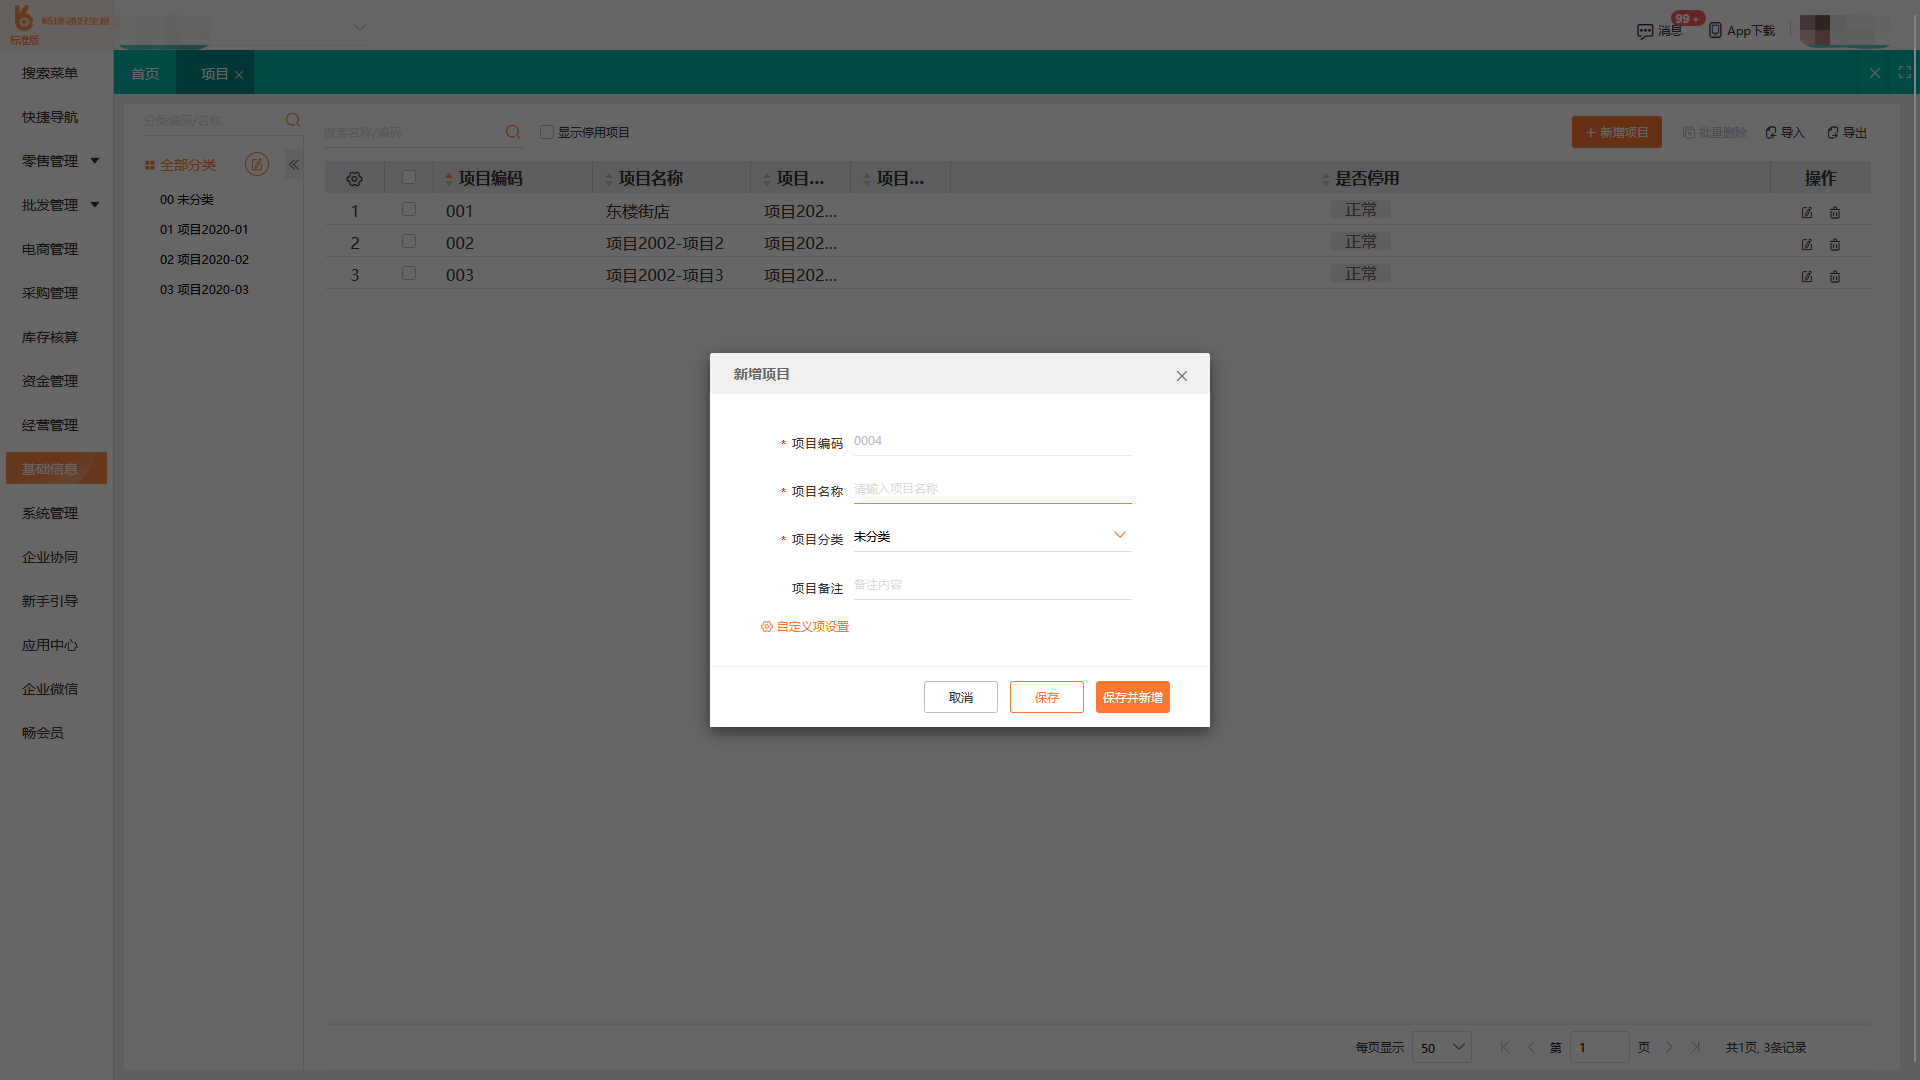Click the export icon in toolbar

click(1846, 131)
